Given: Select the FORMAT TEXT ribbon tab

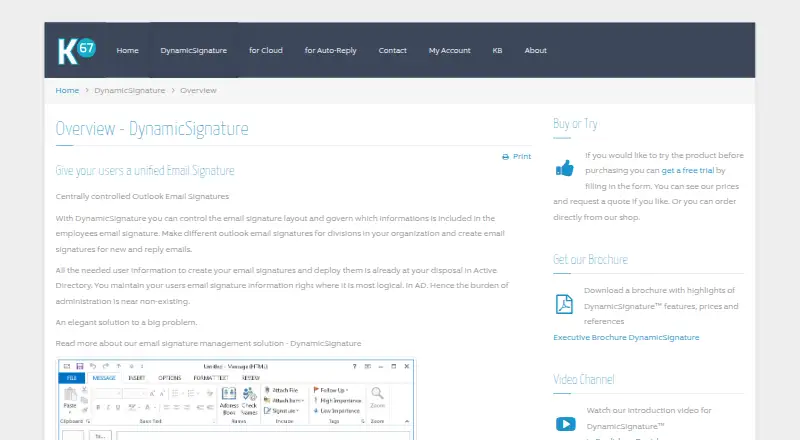Looking at the screenshot, I should pos(211,378).
